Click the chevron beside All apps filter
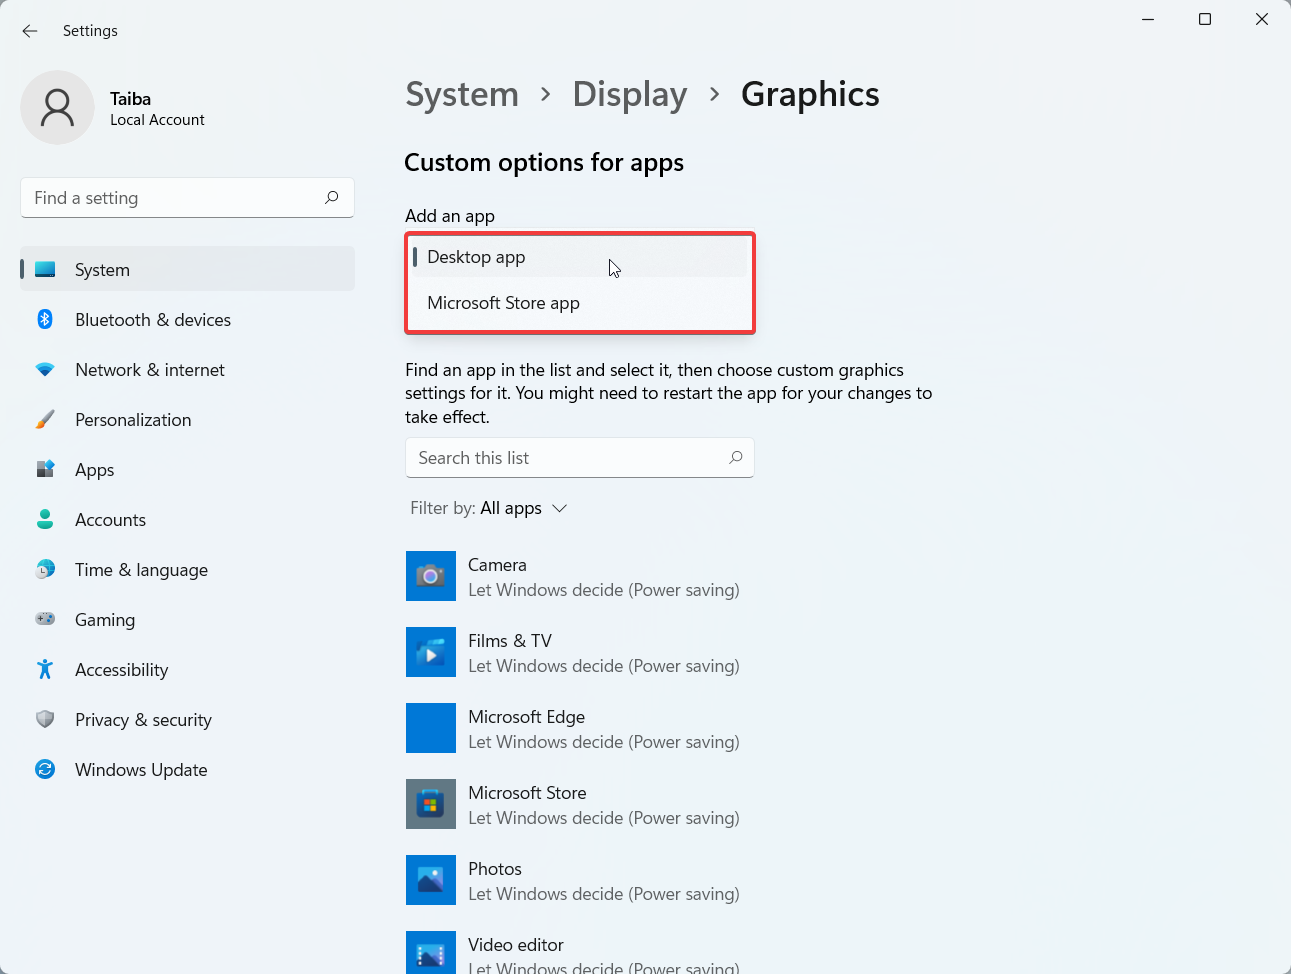 coord(560,508)
